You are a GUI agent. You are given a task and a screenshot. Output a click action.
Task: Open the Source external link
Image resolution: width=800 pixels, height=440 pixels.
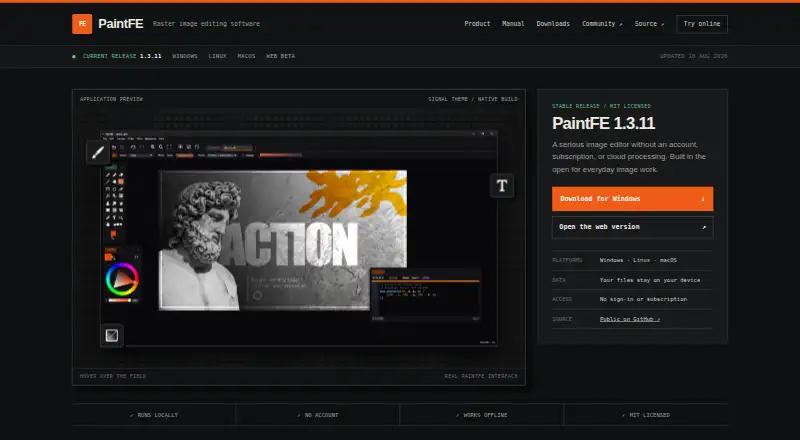649,24
